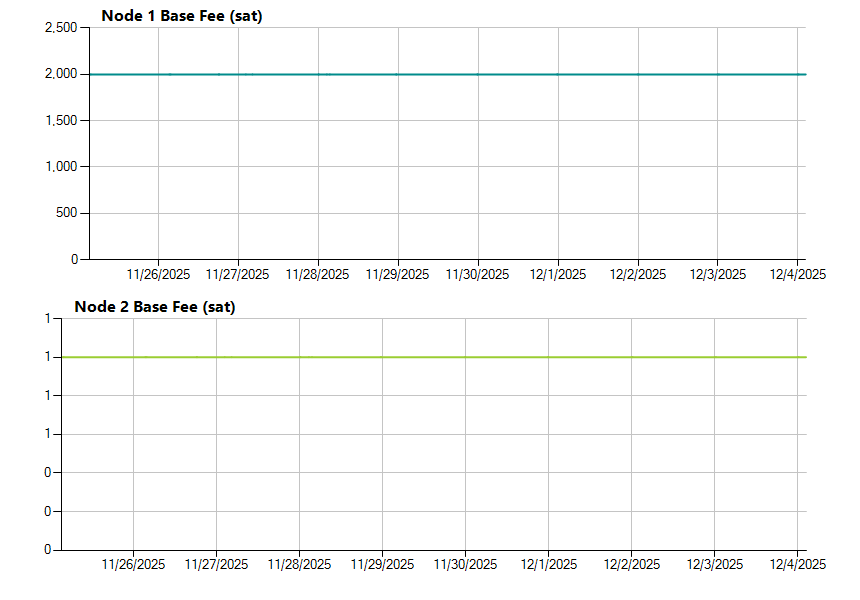Pick 12/4/2025 date on Node 2 chart axis
Screen dimensions: 860x600
(798, 565)
